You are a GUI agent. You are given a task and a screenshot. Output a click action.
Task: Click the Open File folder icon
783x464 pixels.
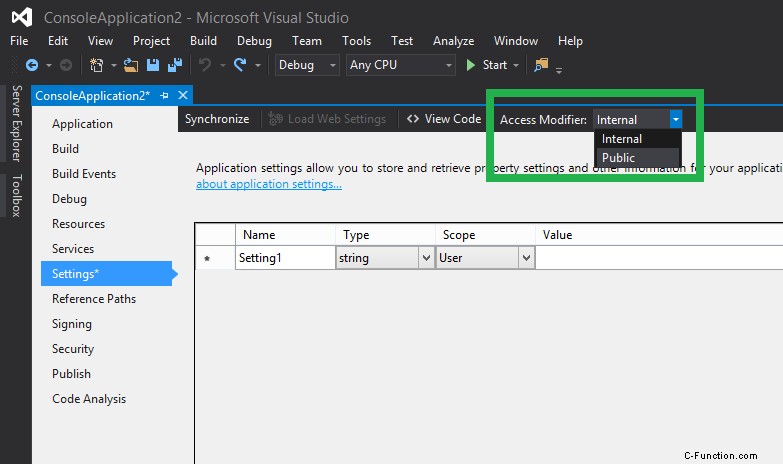click(131, 65)
